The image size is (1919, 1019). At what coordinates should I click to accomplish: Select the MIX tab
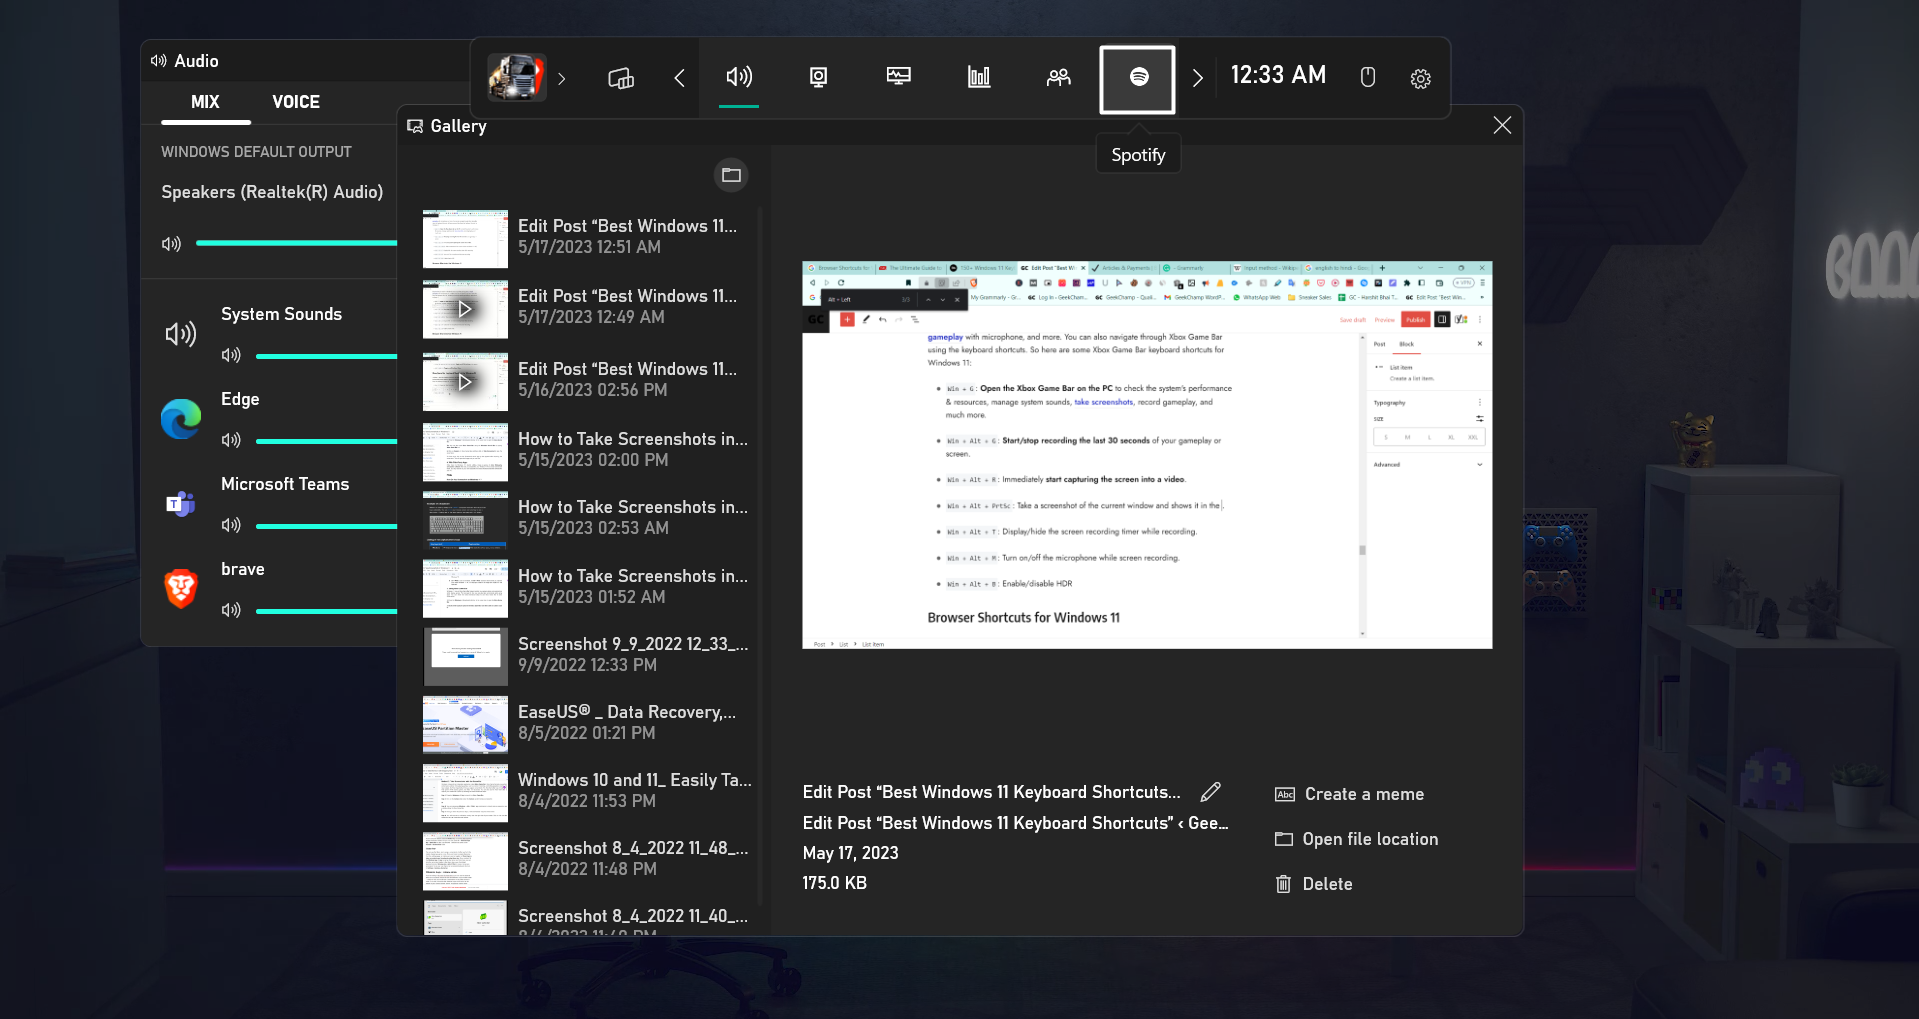click(205, 101)
